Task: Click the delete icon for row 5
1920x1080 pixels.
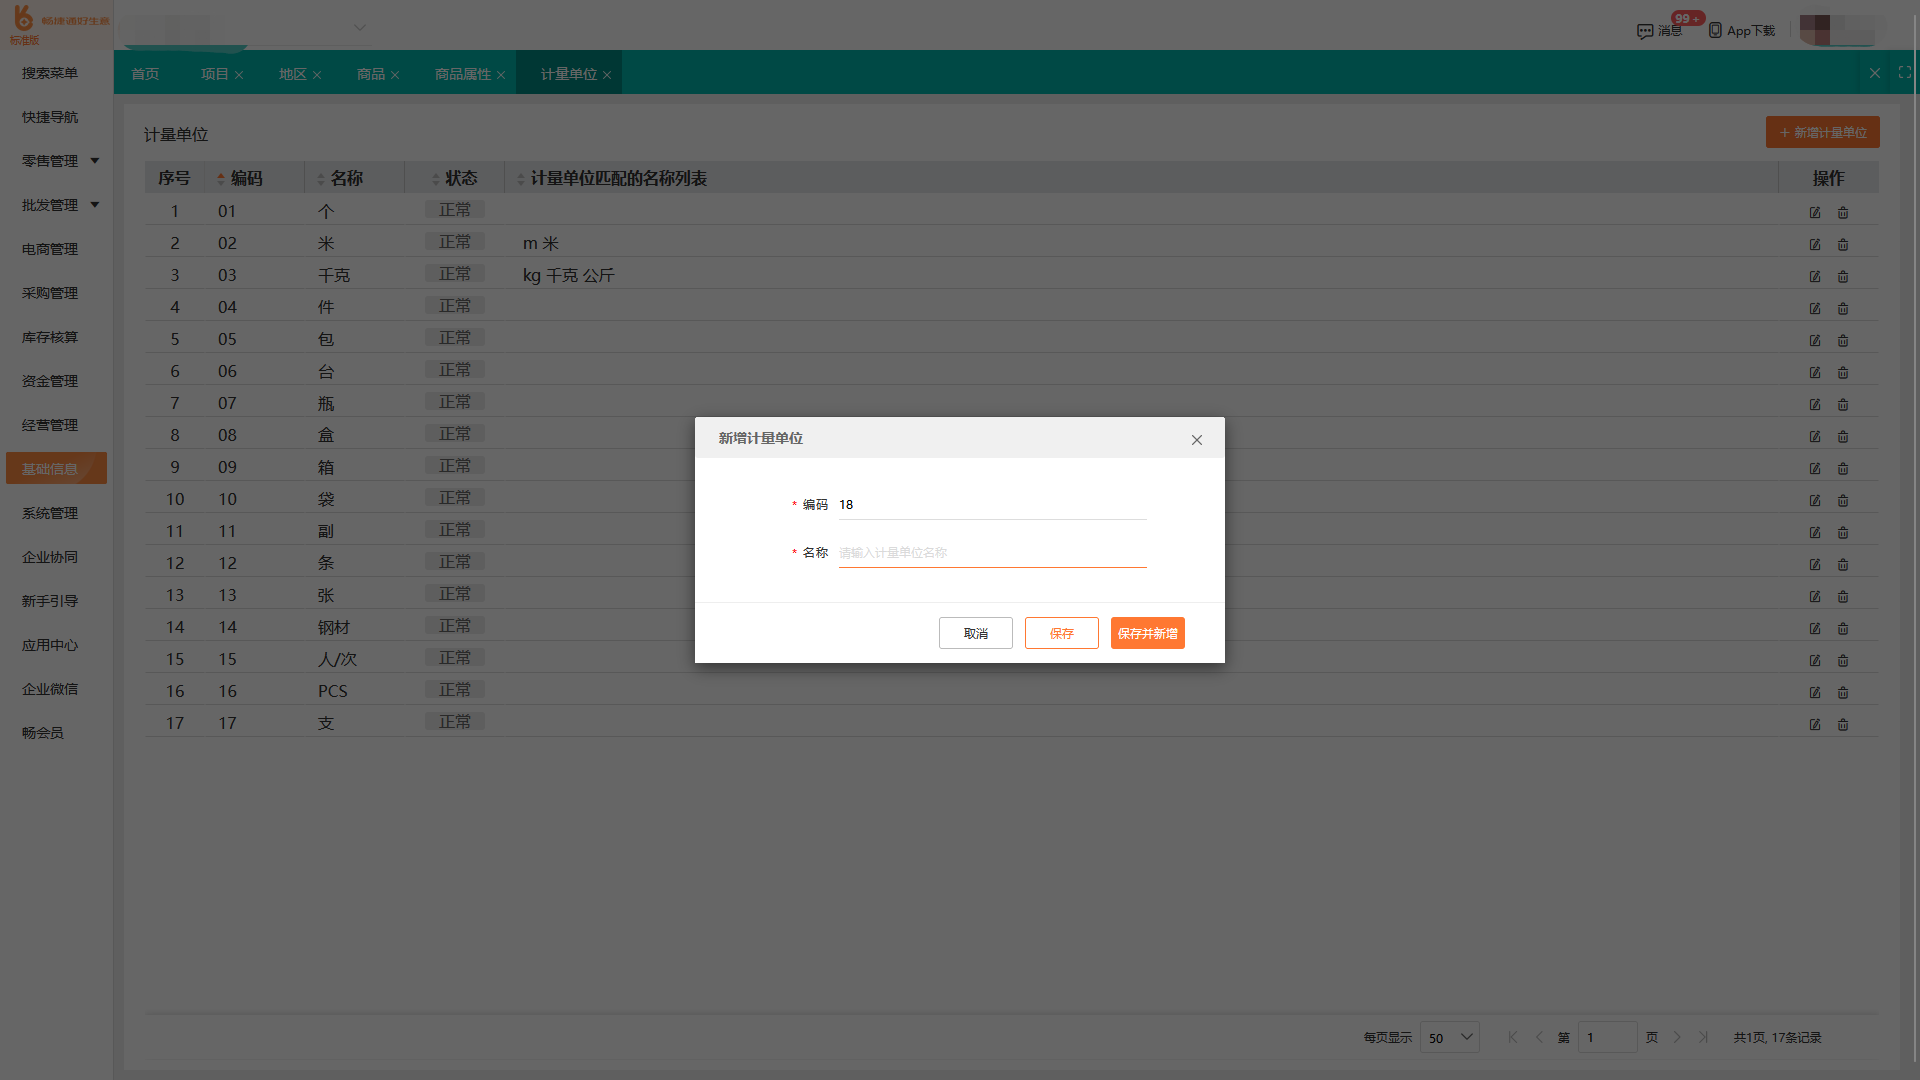Action: click(x=1844, y=339)
